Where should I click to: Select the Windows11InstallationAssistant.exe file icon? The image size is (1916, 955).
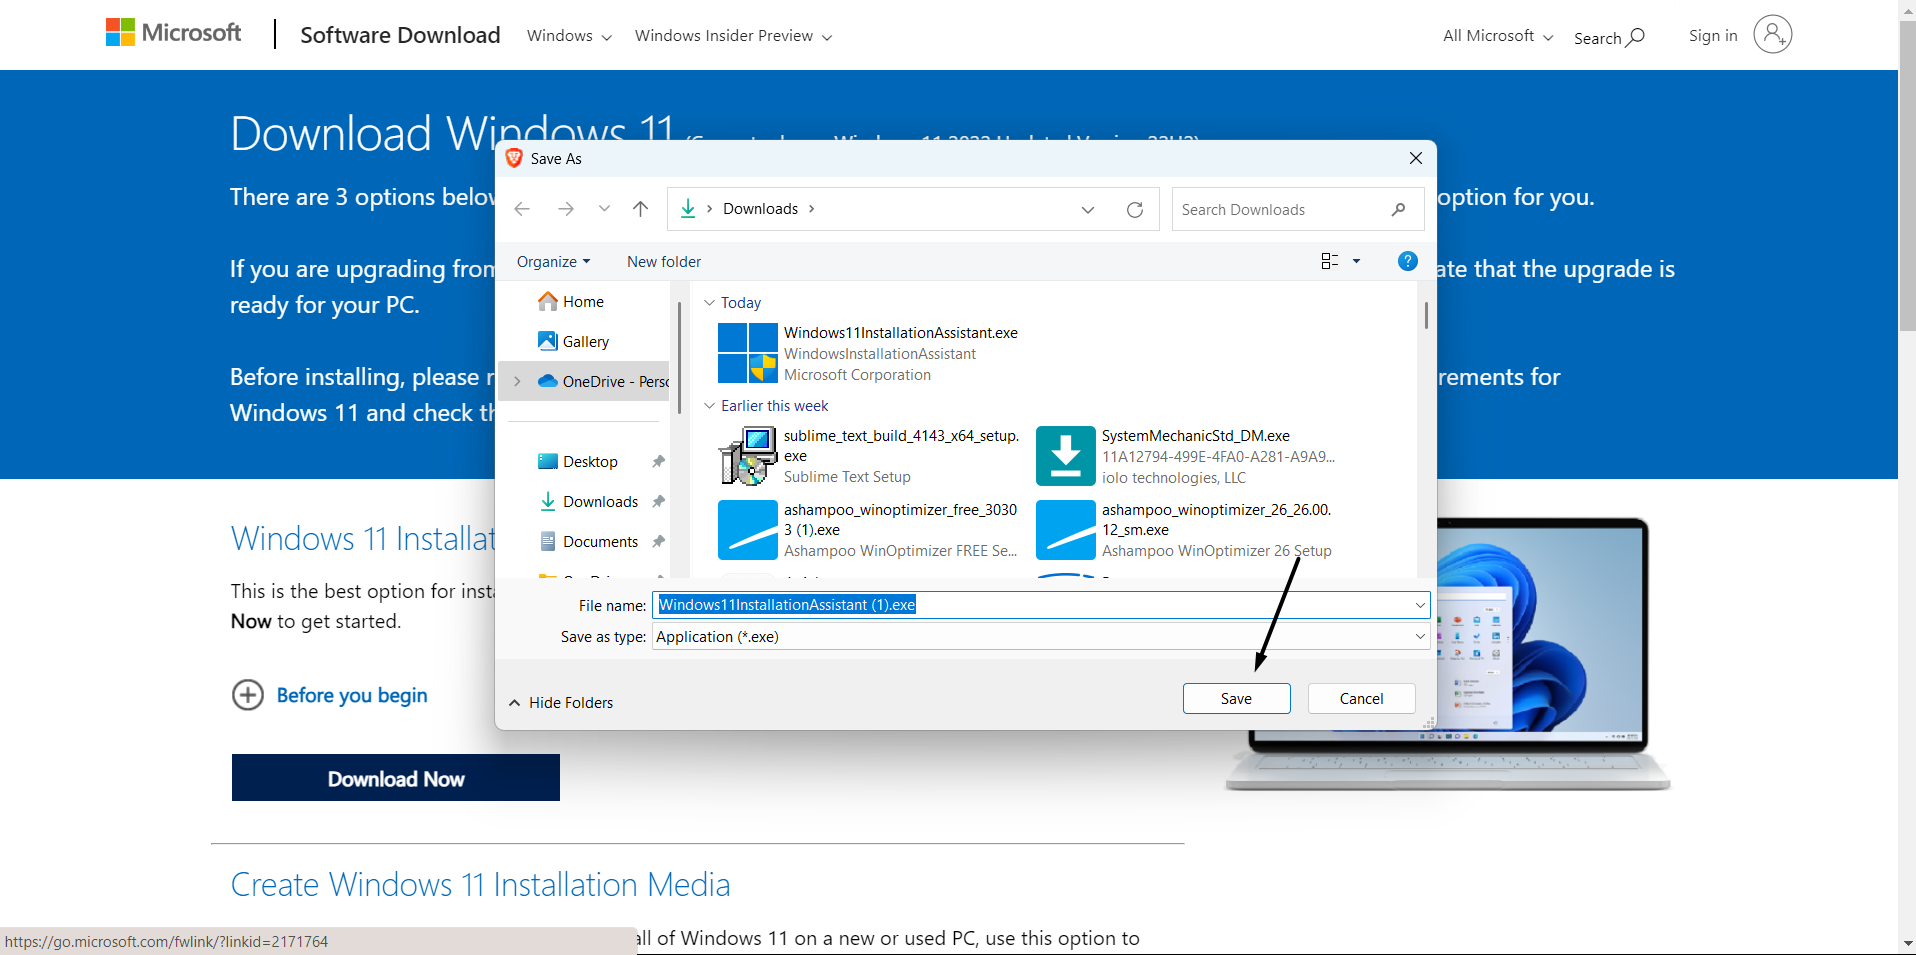[x=748, y=353]
